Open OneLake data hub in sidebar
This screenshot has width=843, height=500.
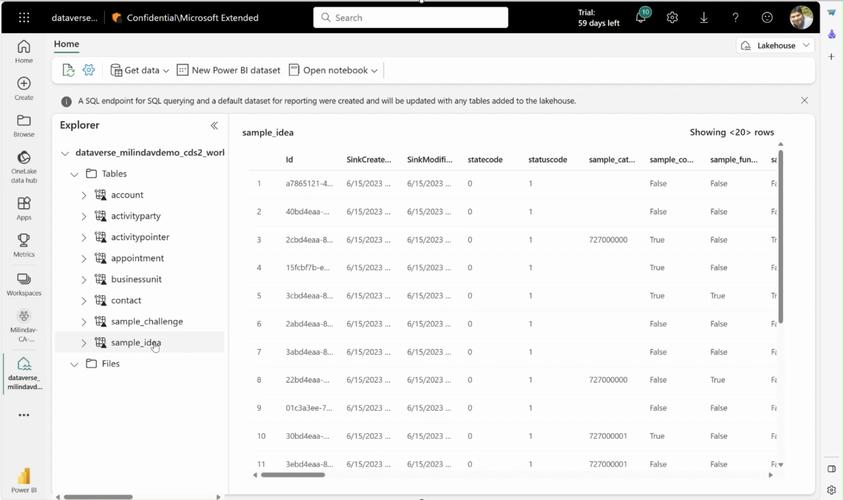(x=24, y=162)
